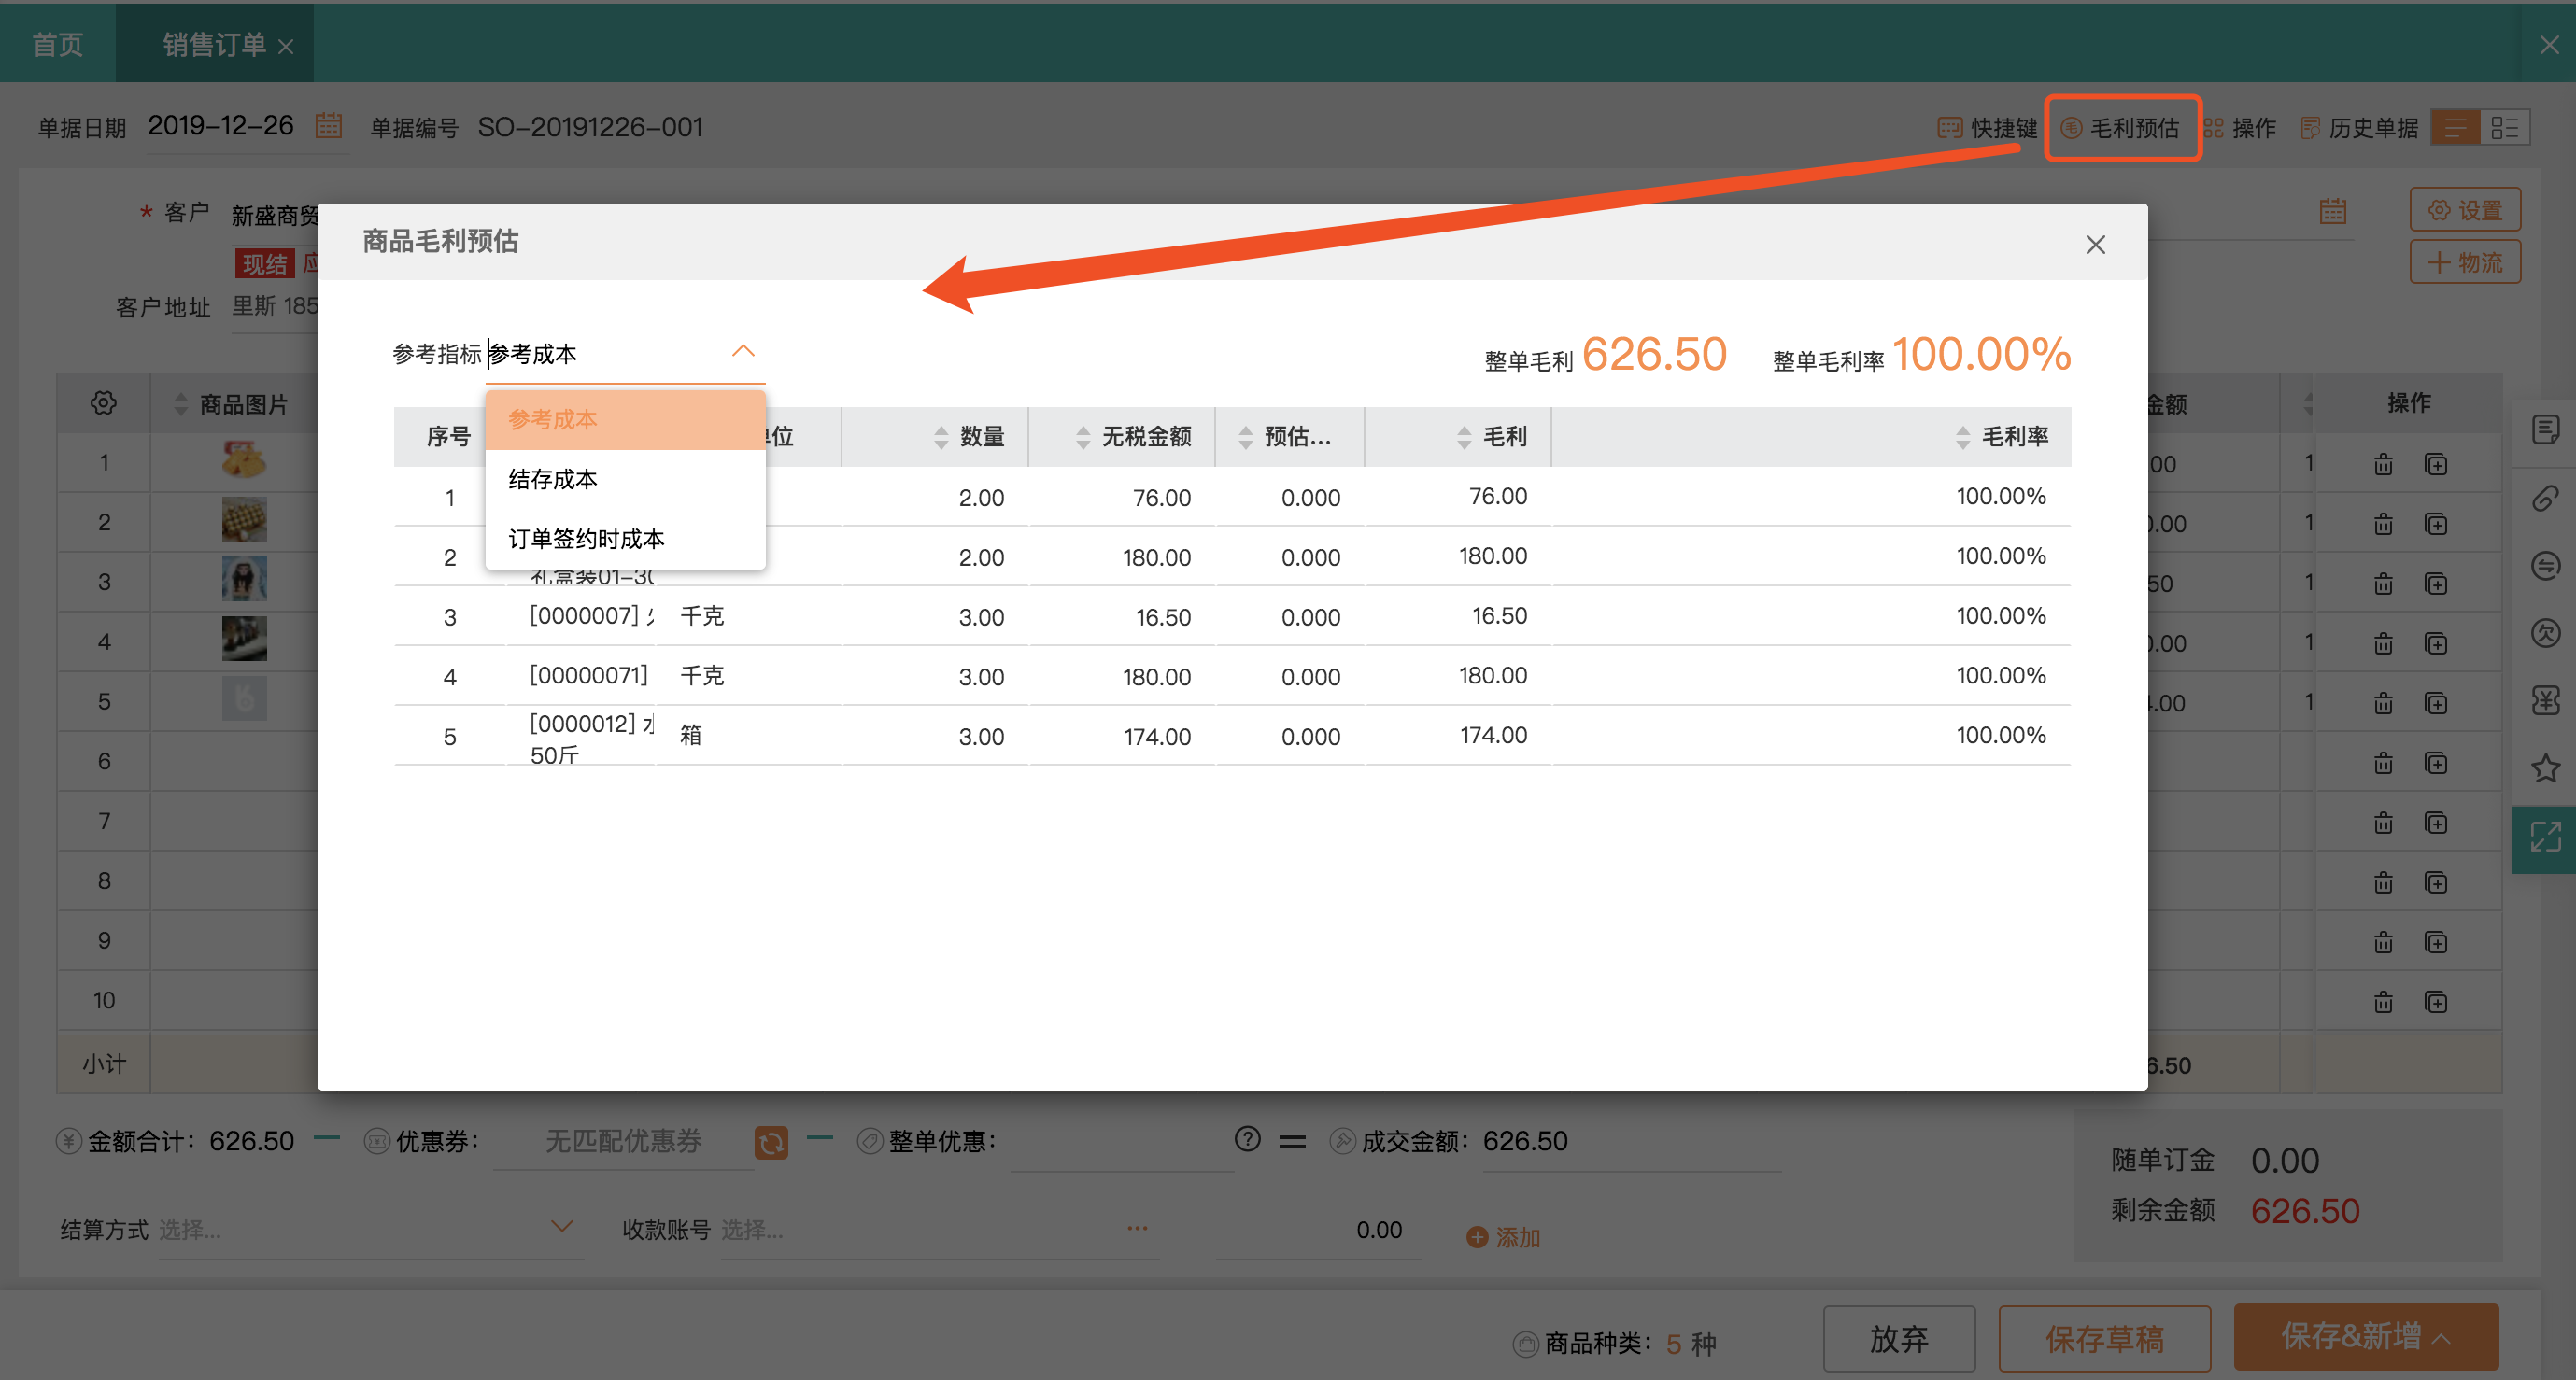Viewport: 2576px width, 1380px height.
Task: Close the 商品毛利预估 dialog
Action: click(2096, 244)
